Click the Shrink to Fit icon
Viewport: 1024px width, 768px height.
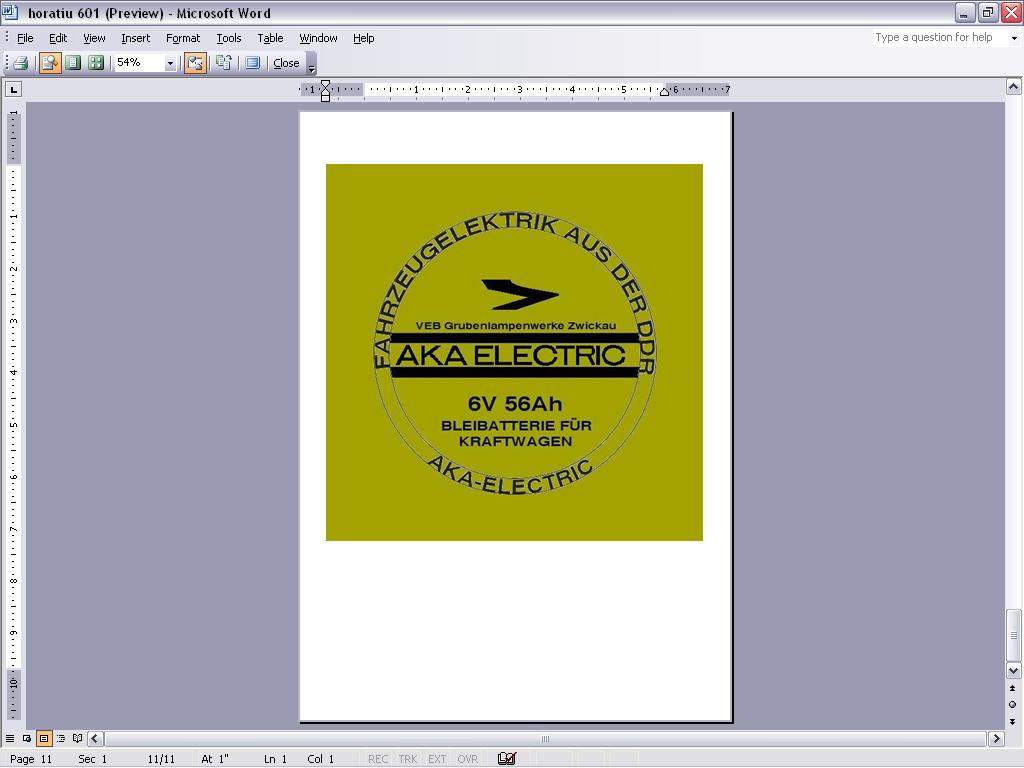224,63
